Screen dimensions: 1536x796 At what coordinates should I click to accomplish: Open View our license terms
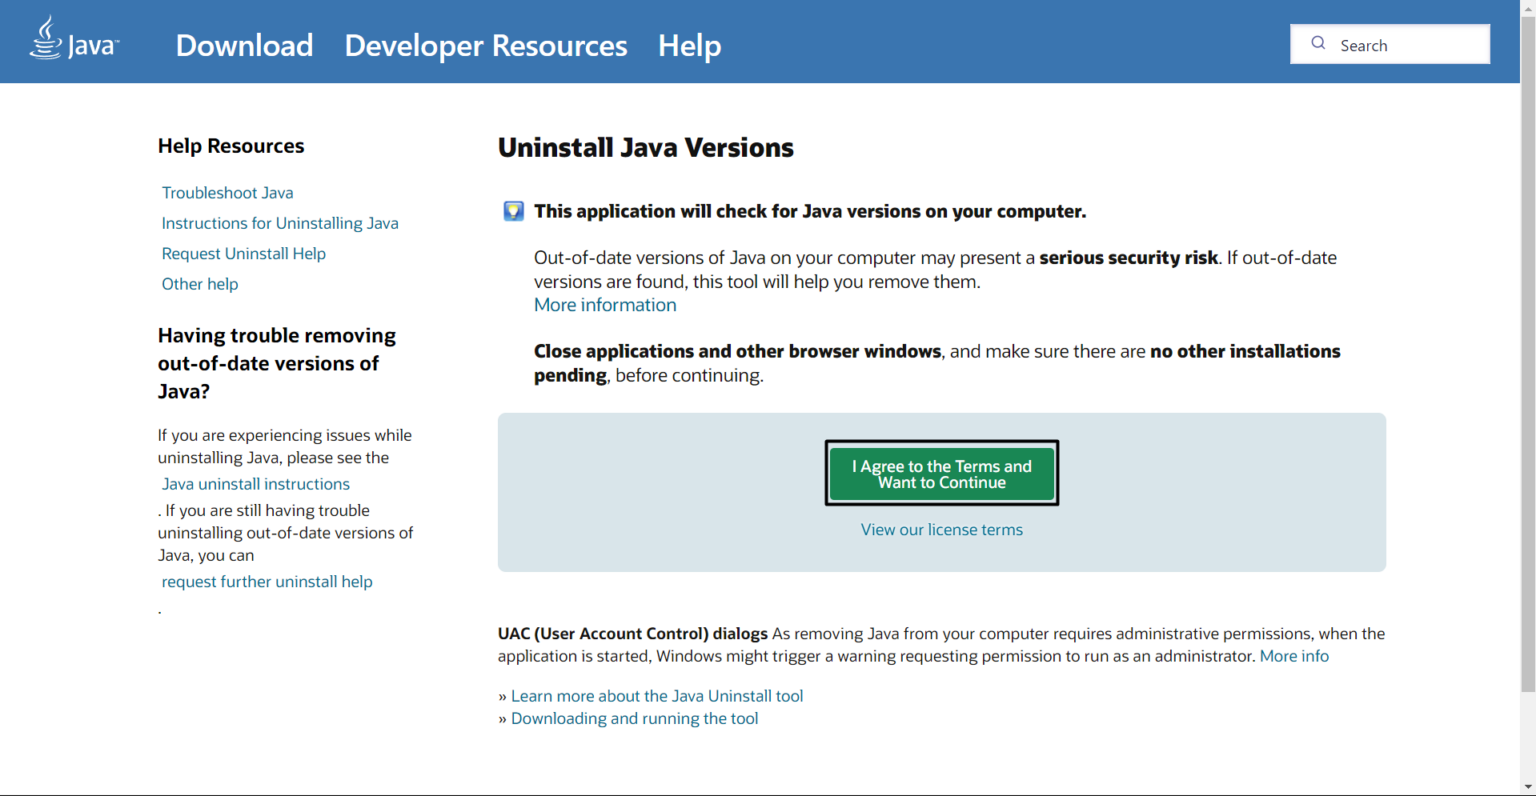click(x=941, y=529)
